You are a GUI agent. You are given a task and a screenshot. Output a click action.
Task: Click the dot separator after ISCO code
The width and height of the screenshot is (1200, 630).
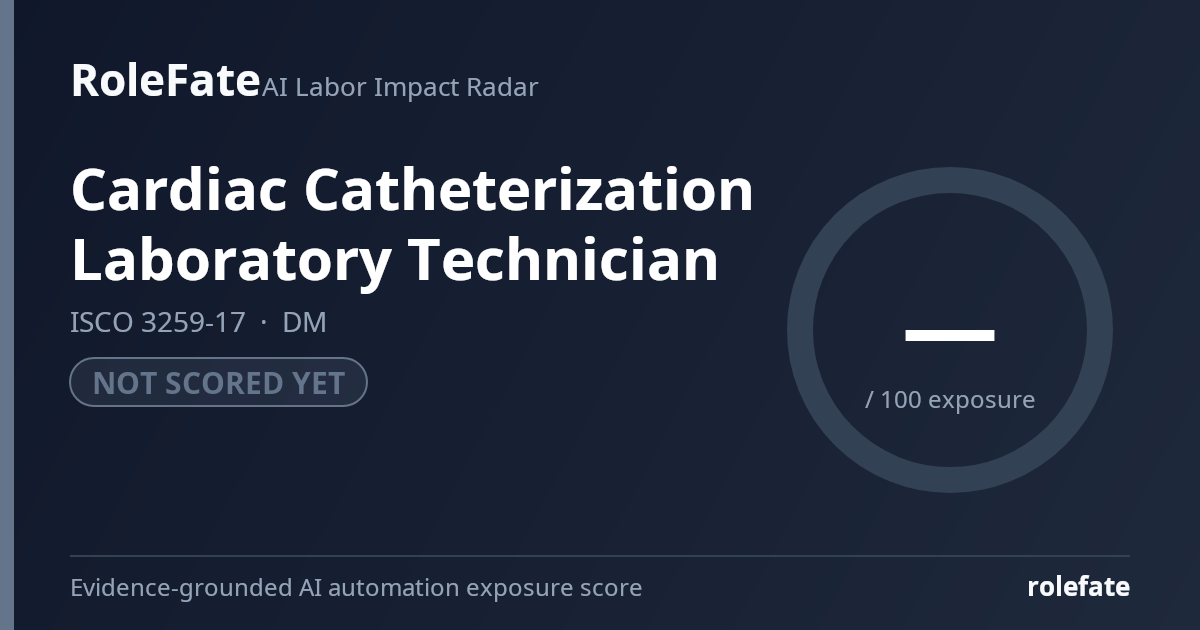(264, 323)
